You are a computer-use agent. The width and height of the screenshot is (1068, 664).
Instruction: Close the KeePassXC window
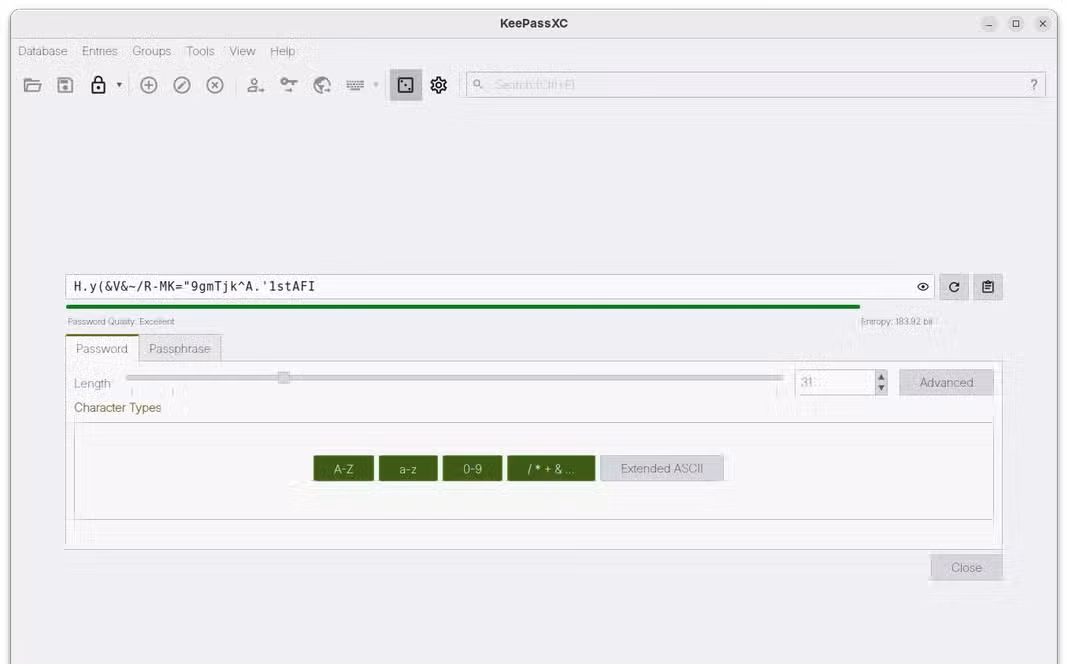pos(1043,24)
